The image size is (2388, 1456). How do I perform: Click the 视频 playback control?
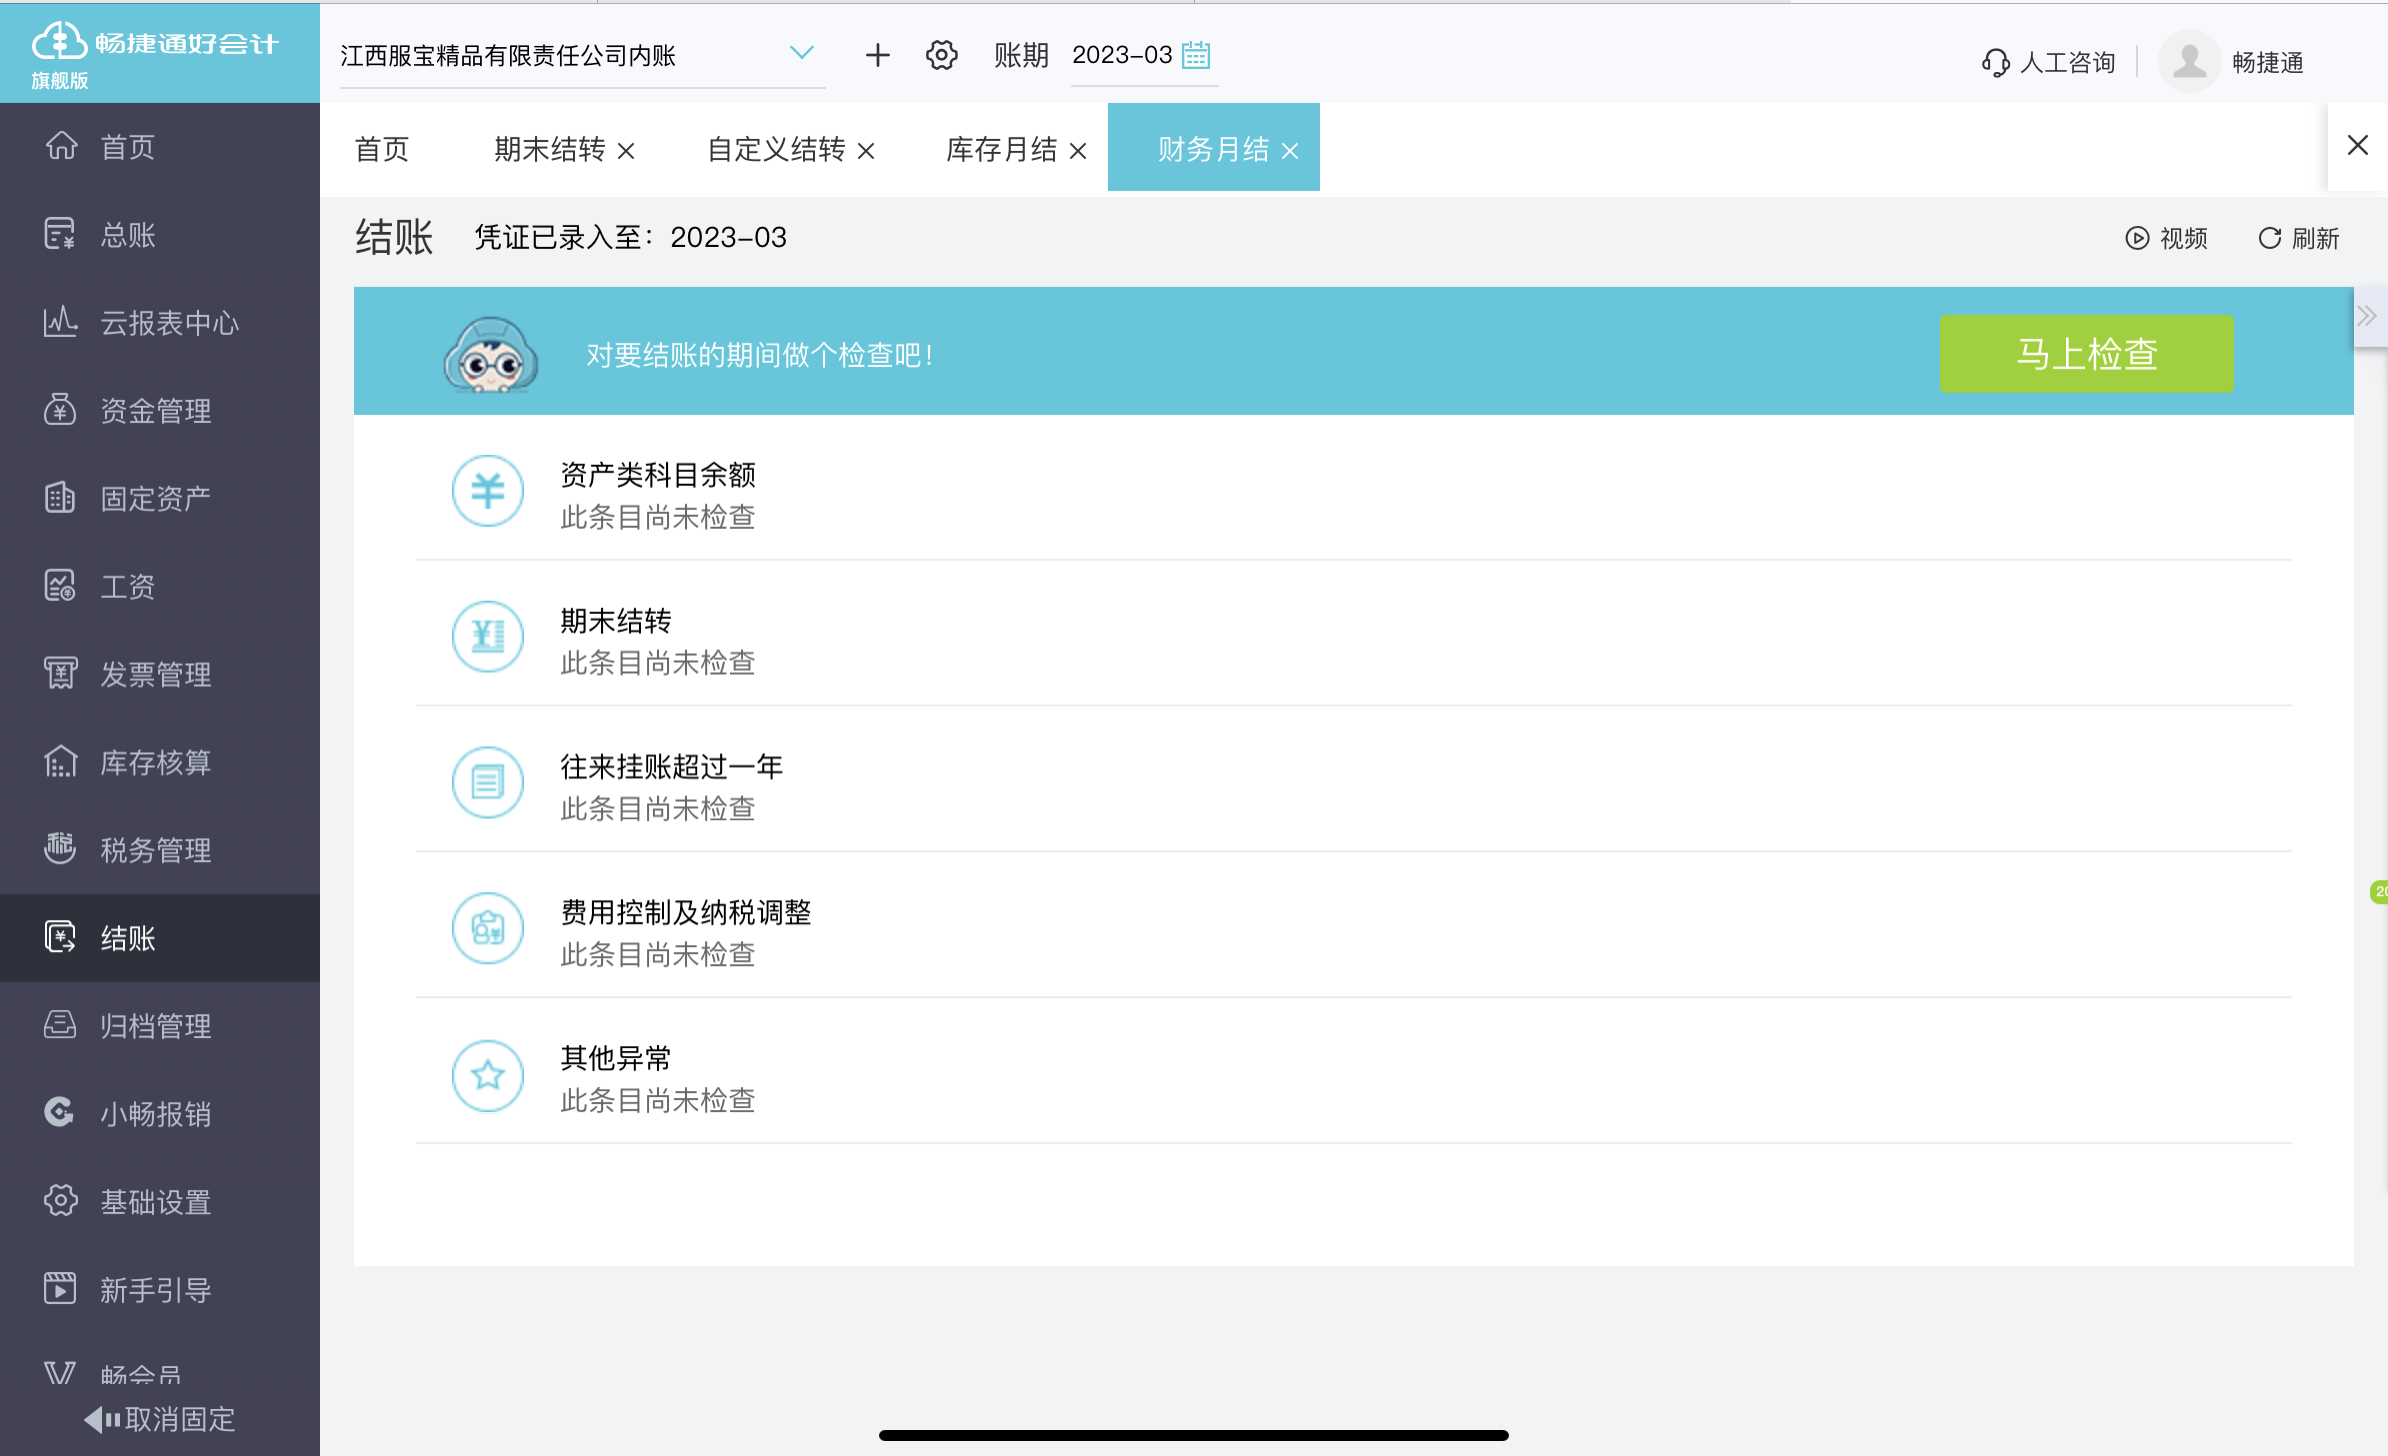(2168, 237)
